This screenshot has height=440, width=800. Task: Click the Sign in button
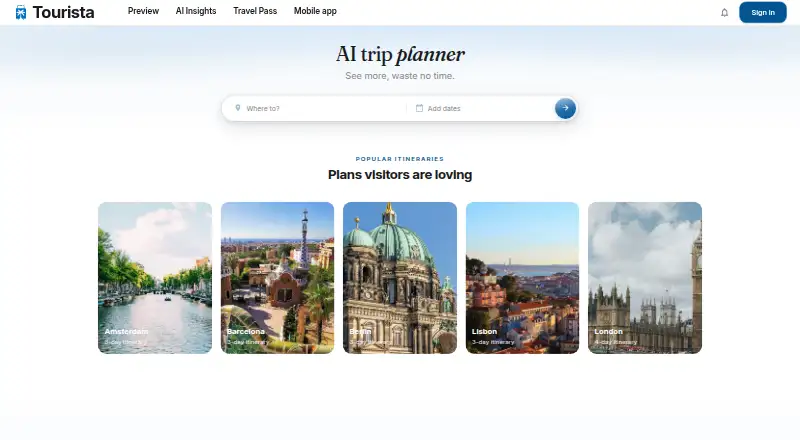(x=763, y=13)
